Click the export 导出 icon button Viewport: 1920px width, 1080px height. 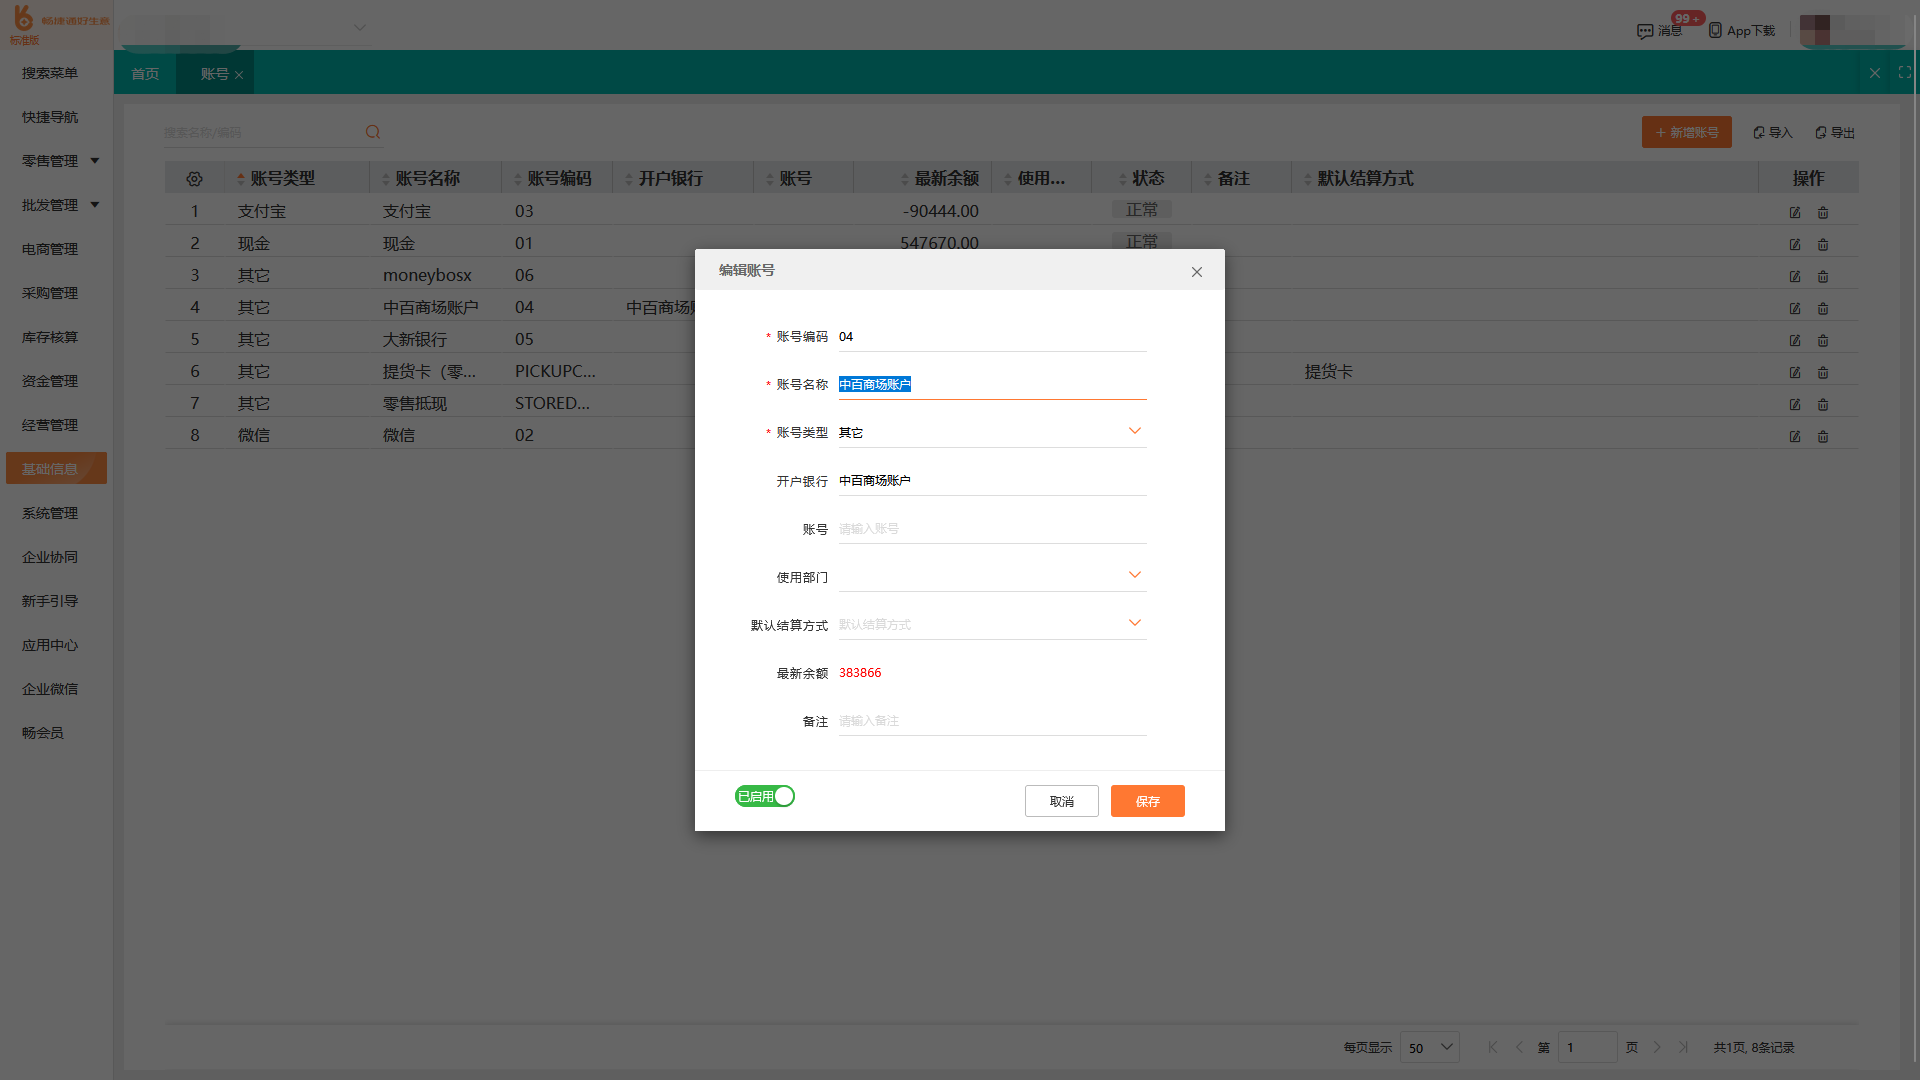pyautogui.click(x=1834, y=132)
